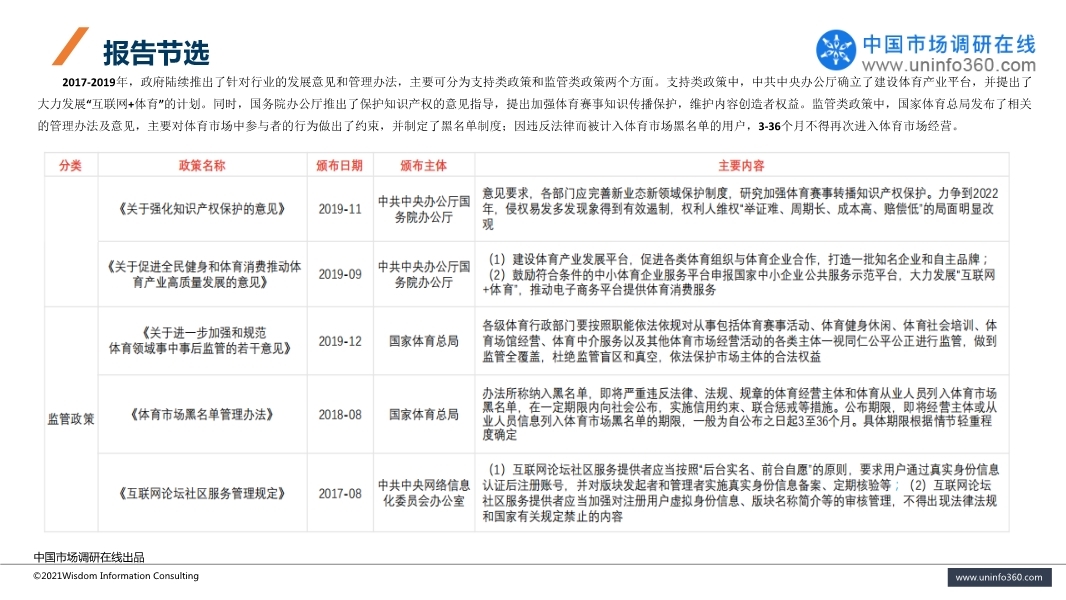Select the 报告节选 slide title
The image size is (1066, 600).
(x=156, y=51)
